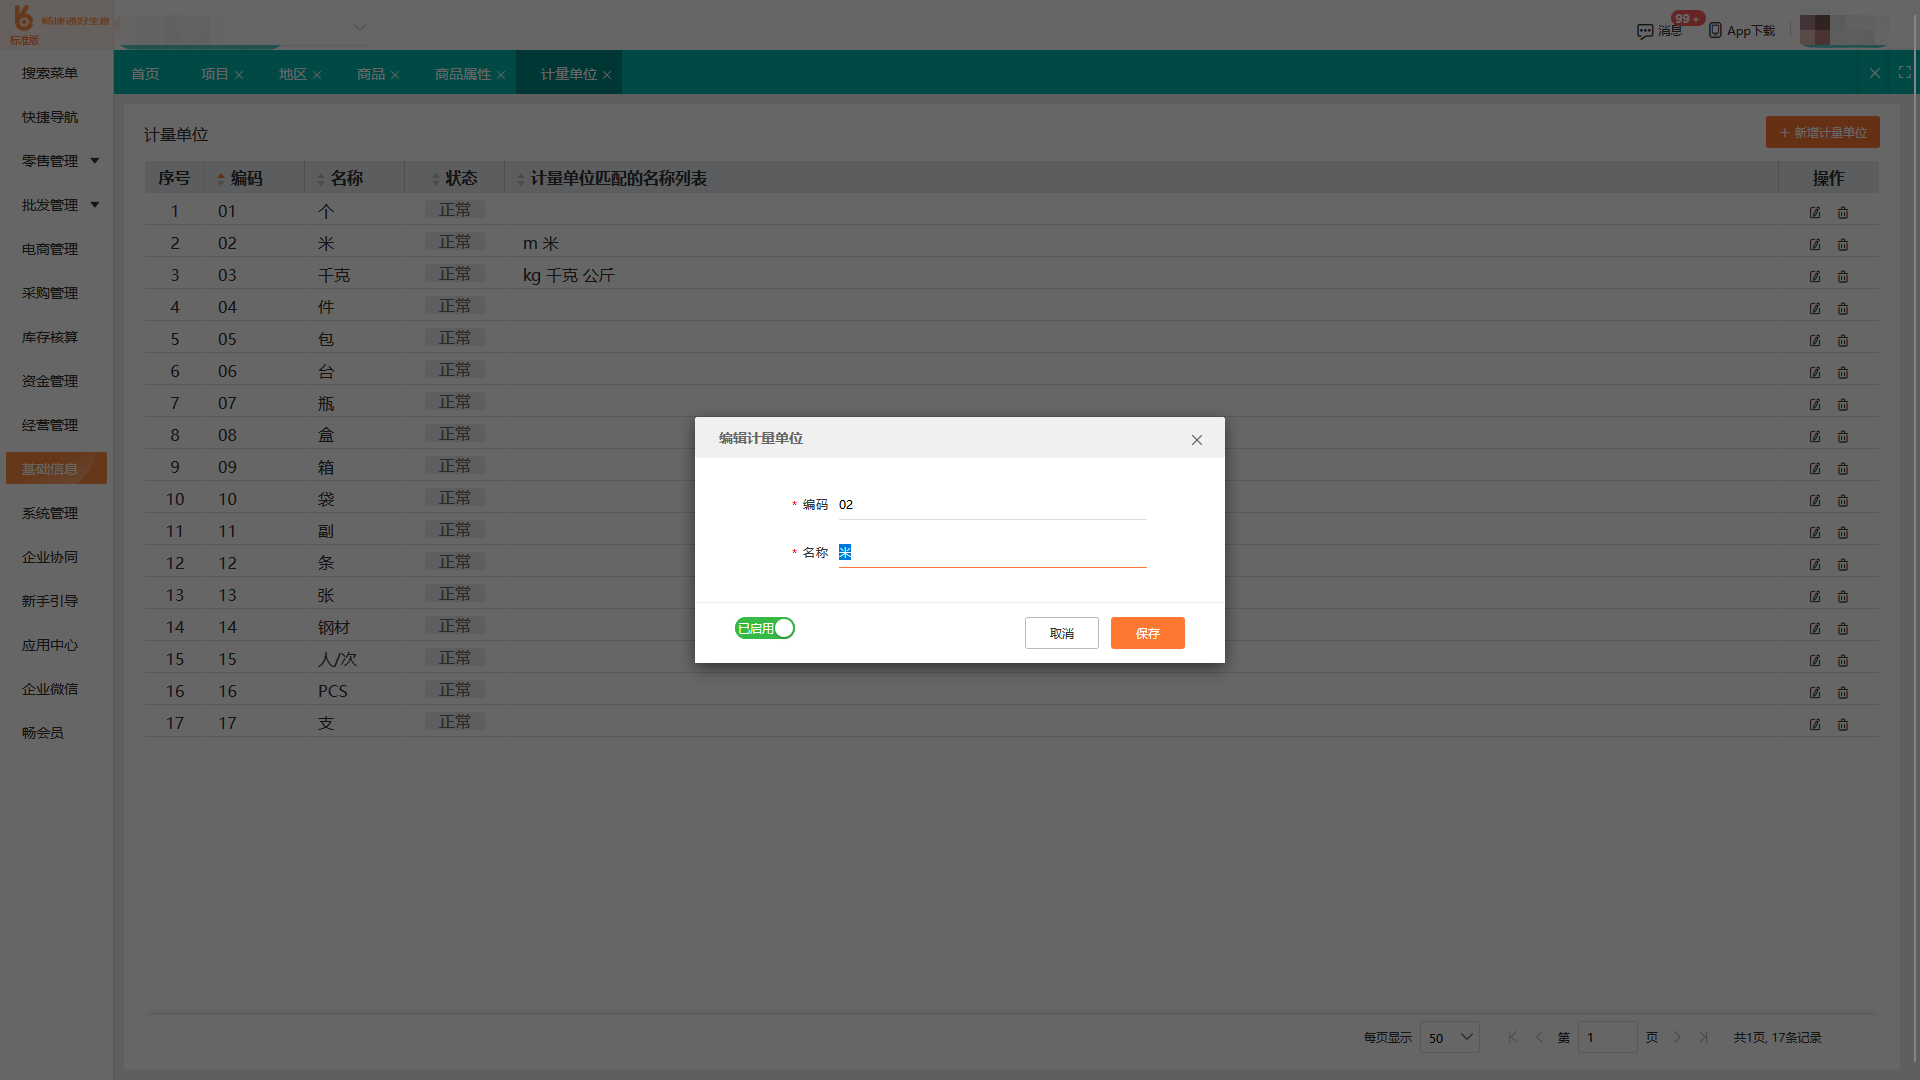Image resolution: width=1920 pixels, height=1080 pixels.
Task: Click the 取消 button
Action: pos(1062,633)
